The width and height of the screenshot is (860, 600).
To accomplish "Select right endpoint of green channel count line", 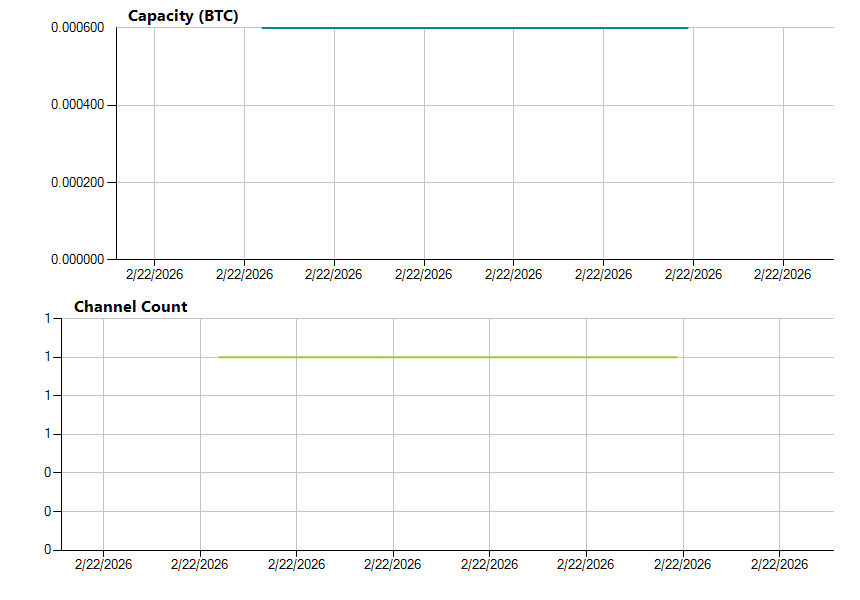I will [676, 357].
